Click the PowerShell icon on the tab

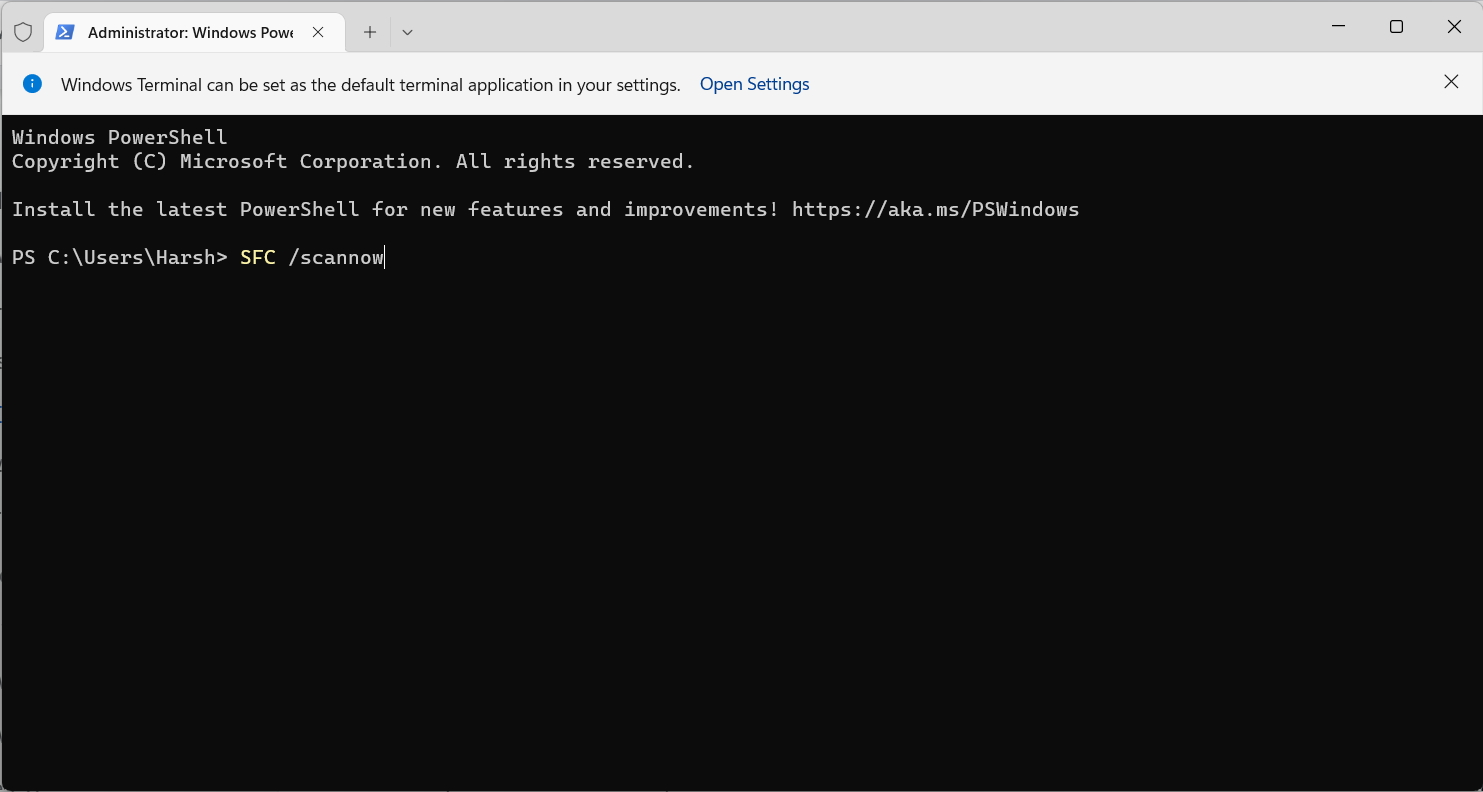pyautogui.click(x=65, y=32)
